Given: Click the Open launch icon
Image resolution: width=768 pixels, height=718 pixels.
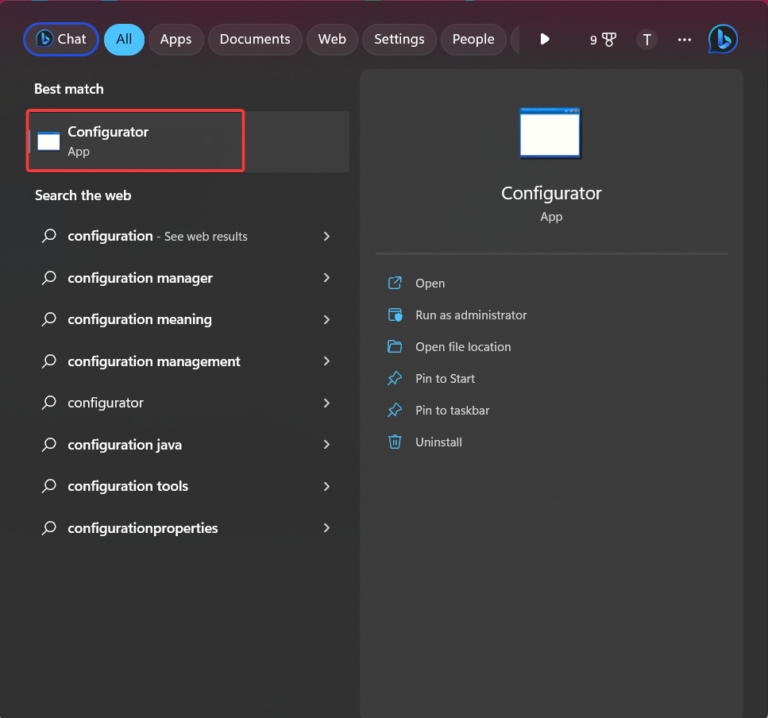Looking at the screenshot, I should point(395,283).
